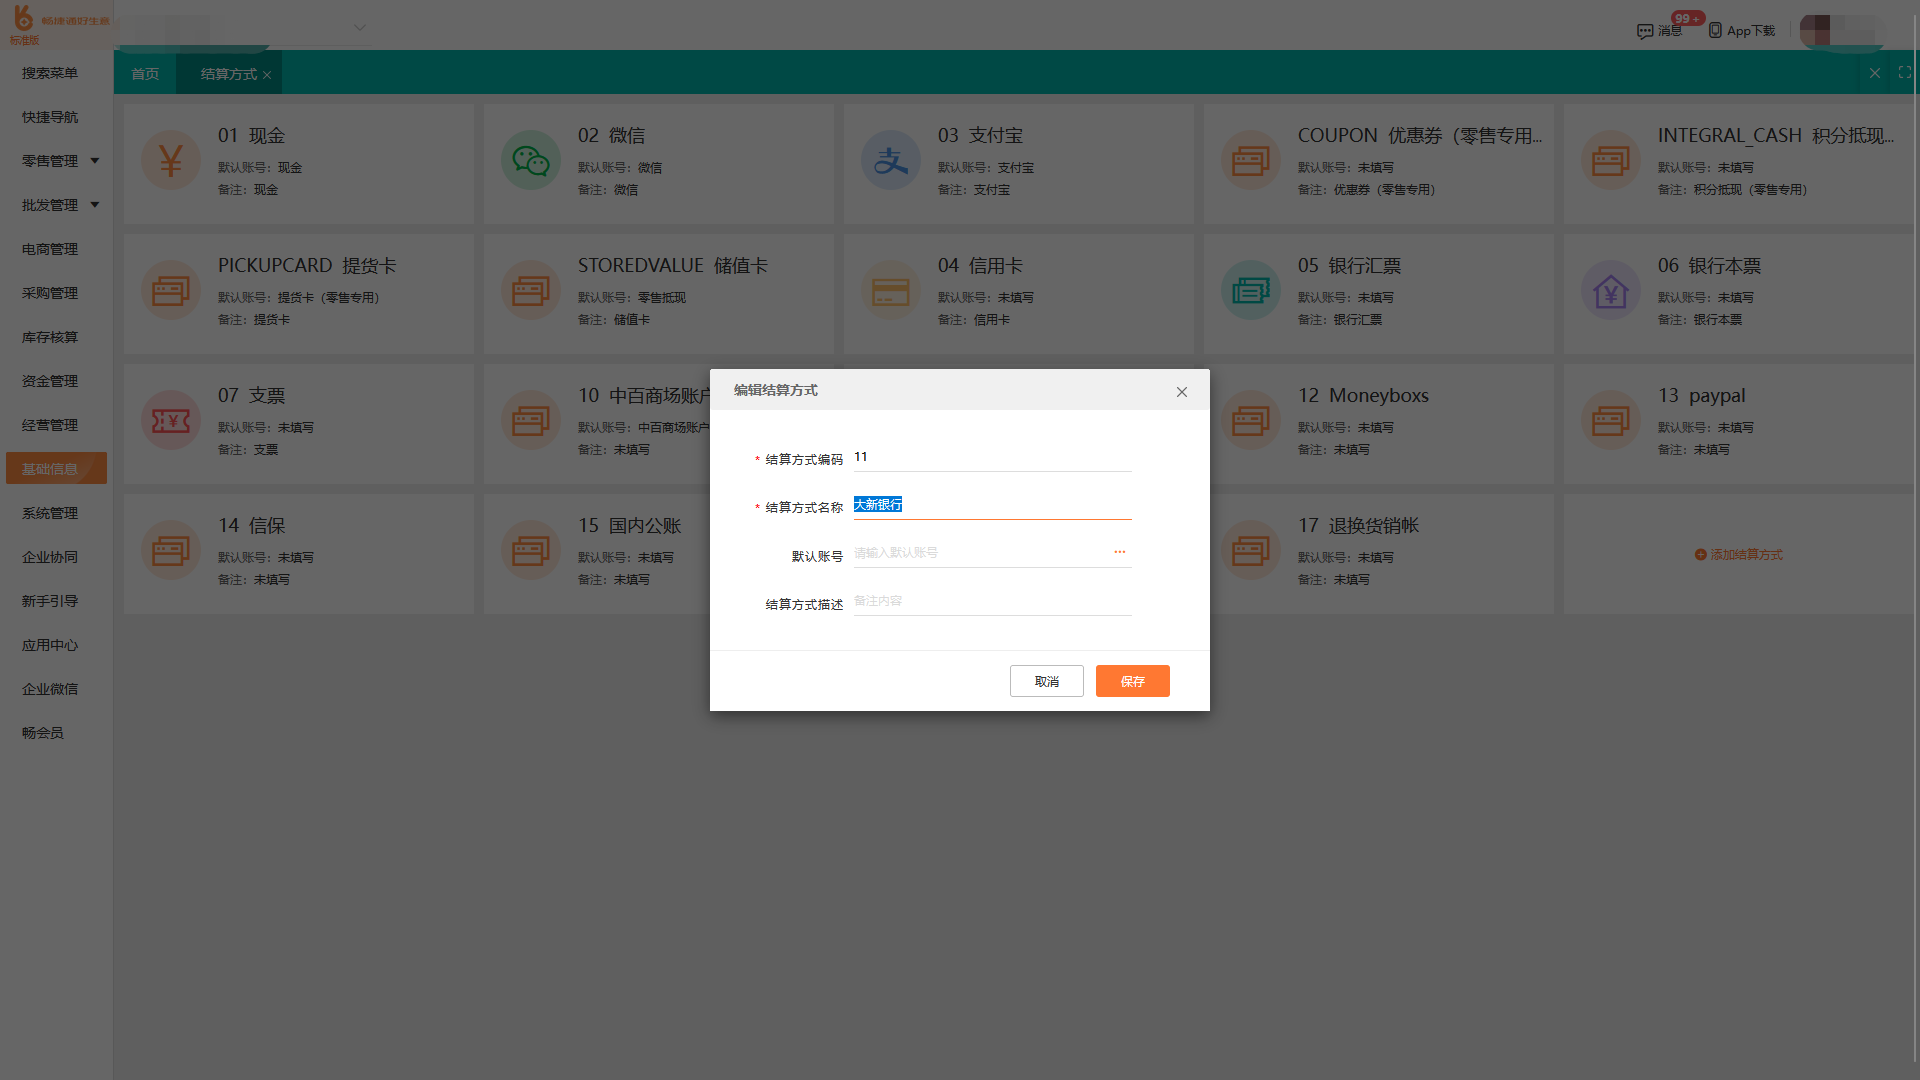
Task: Click the 现金 payment method icon
Action: coord(170,160)
